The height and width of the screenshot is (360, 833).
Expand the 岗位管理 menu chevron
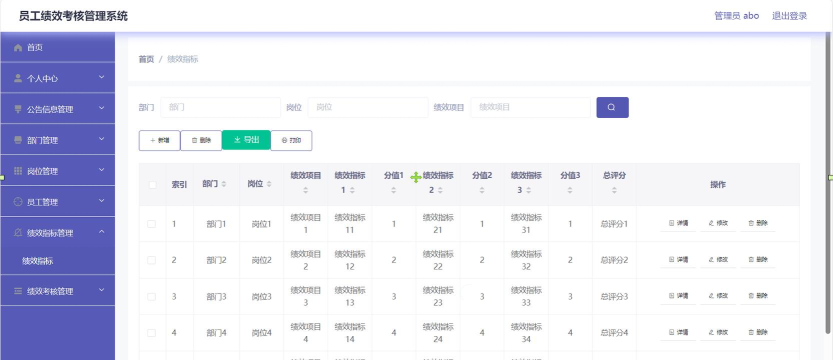[102, 170]
